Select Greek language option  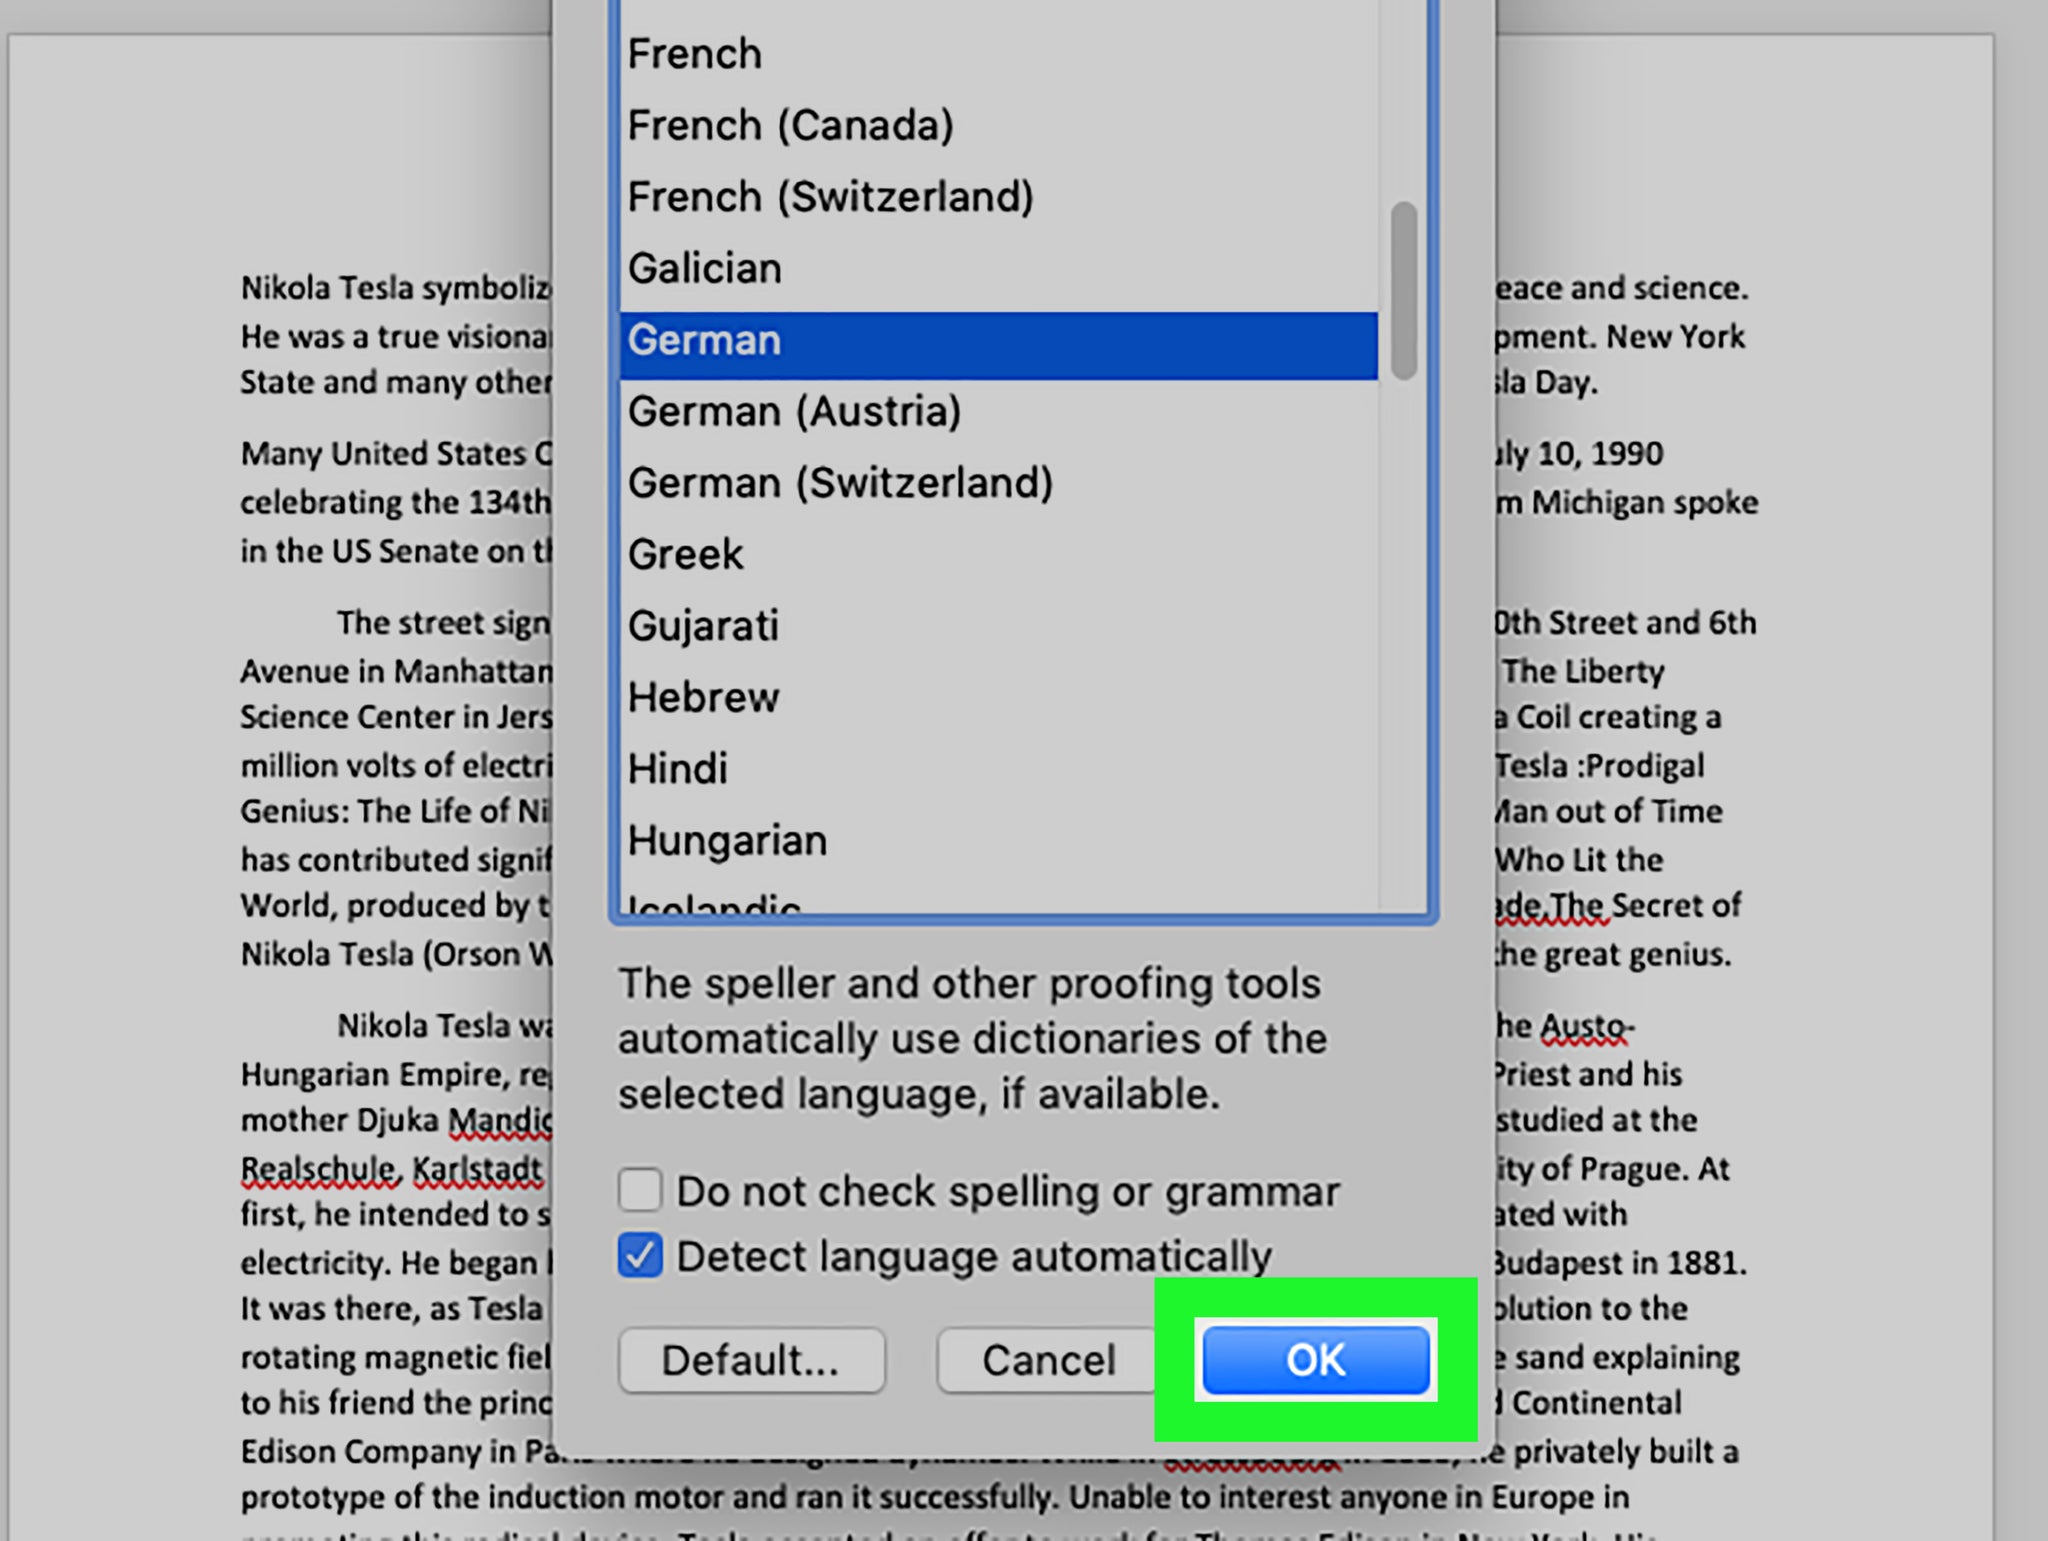click(x=686, y=552)
